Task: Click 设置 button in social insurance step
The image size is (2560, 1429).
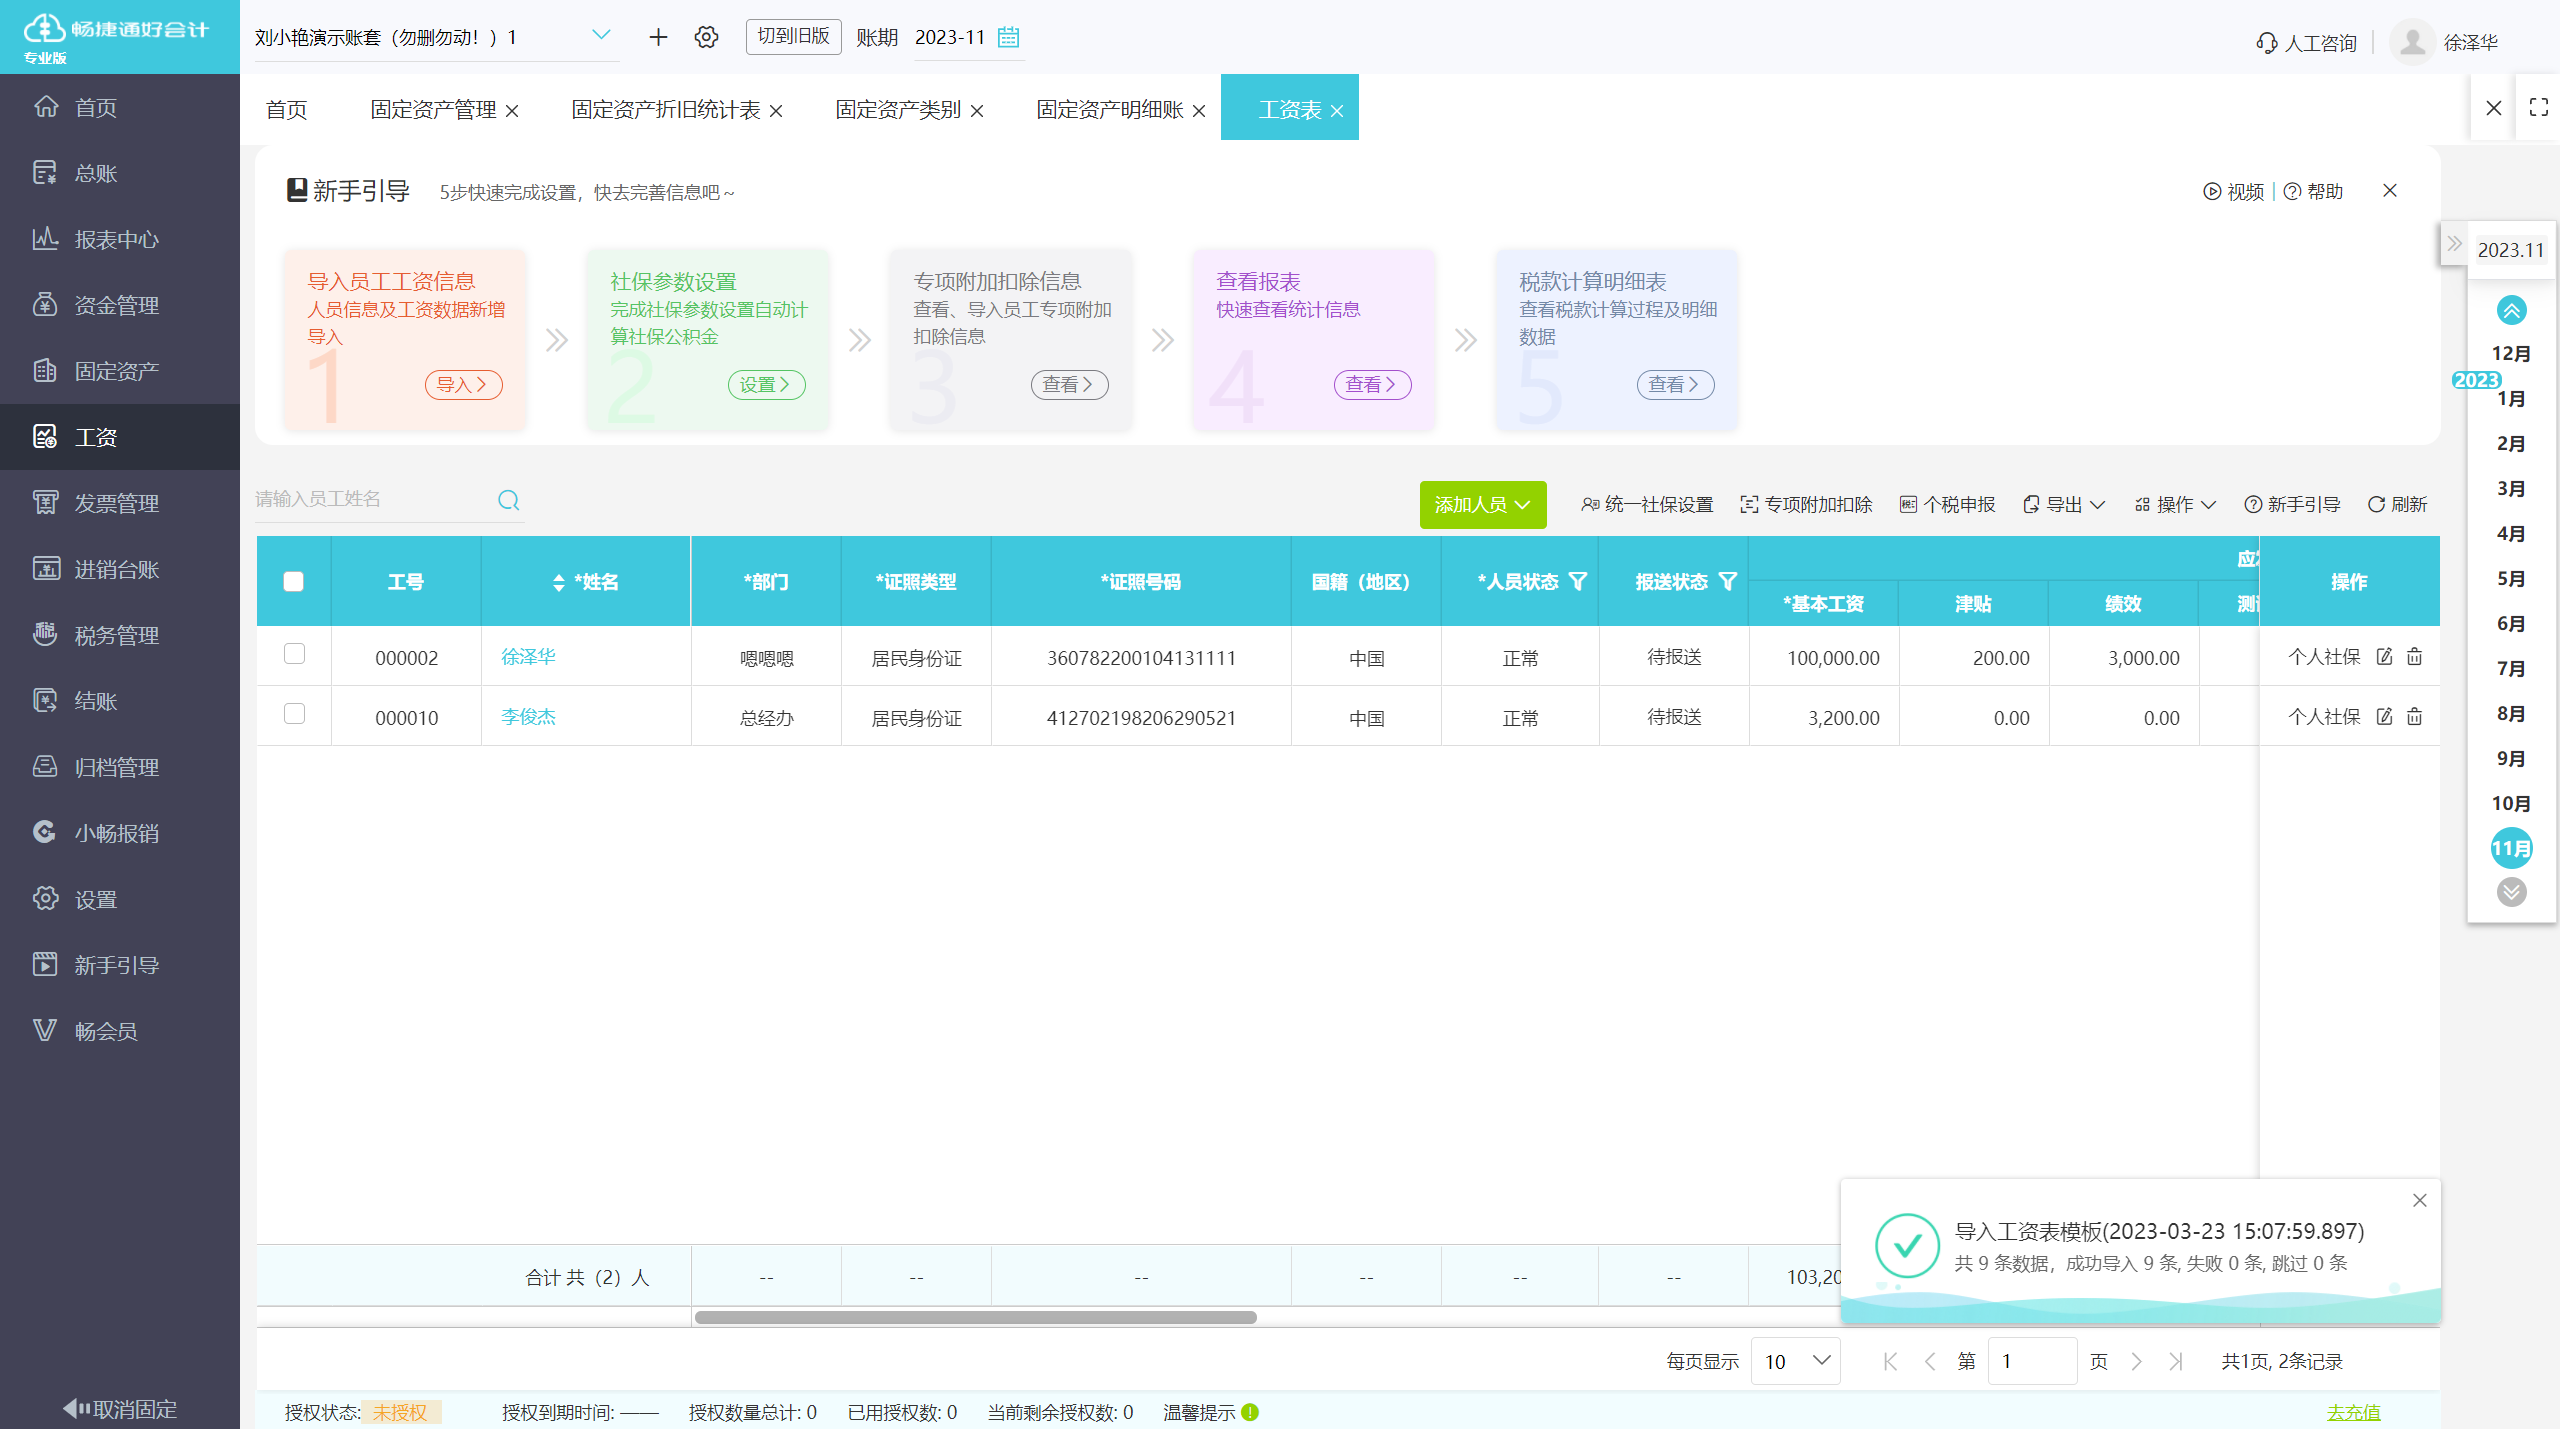Action: coord(765,385)
